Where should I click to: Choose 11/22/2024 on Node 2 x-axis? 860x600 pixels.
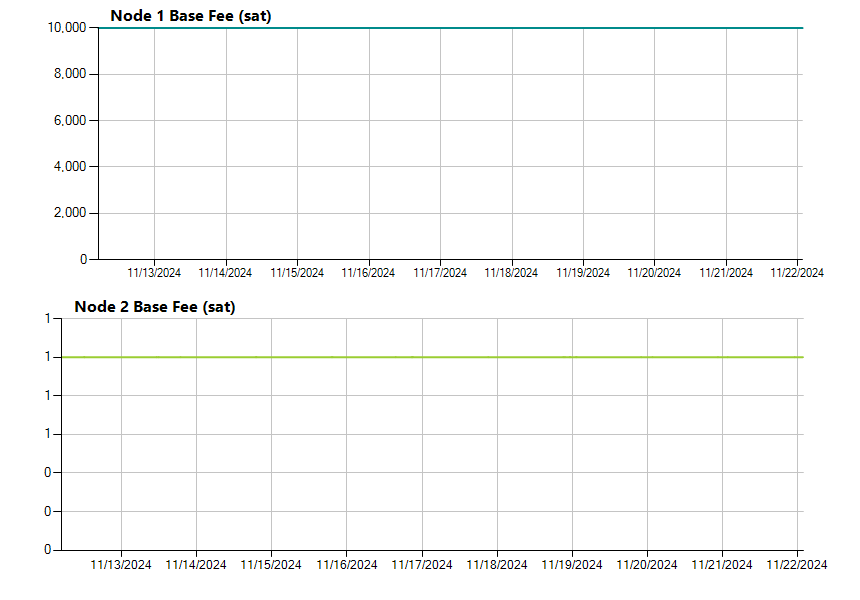(x=797, y=565)
